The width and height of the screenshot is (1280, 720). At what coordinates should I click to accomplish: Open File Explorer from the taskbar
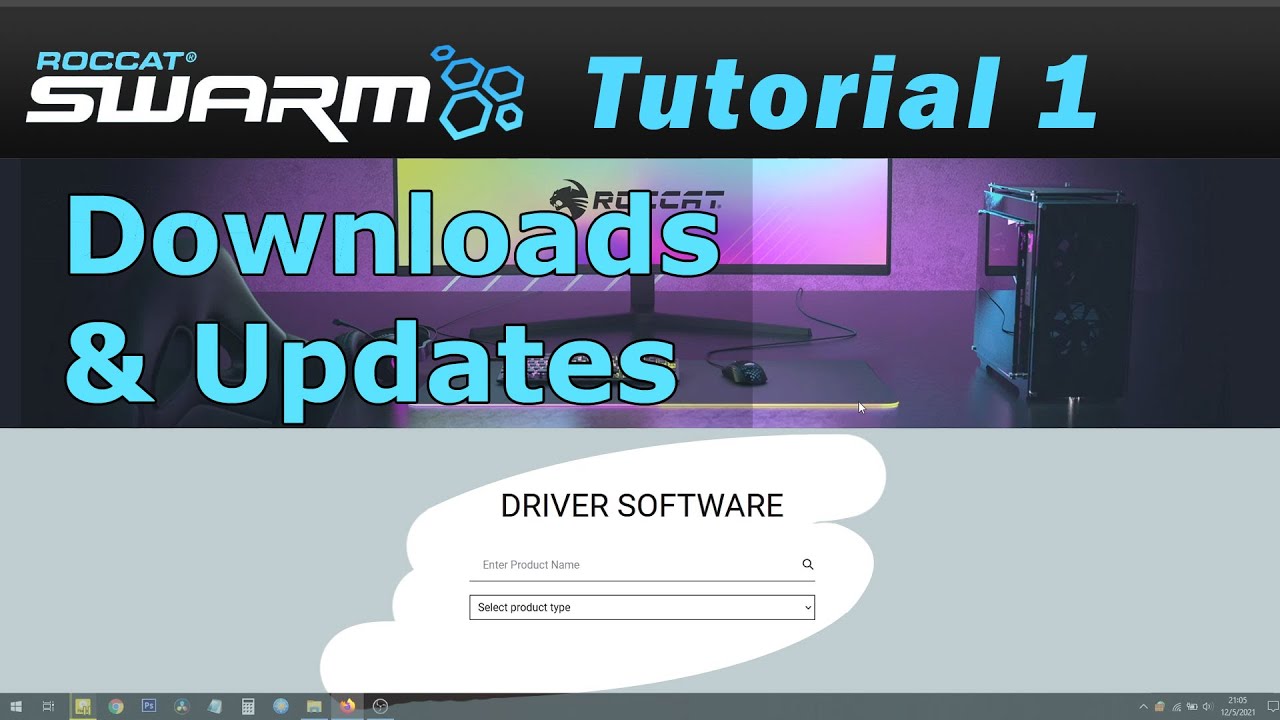[314, 706]
